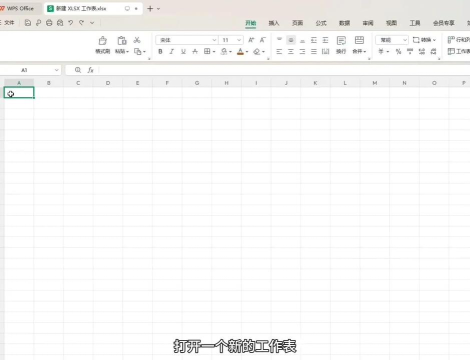Switch to the WPS Office home tab
This screenshot has width=470, height=360.
pos(19,8)
